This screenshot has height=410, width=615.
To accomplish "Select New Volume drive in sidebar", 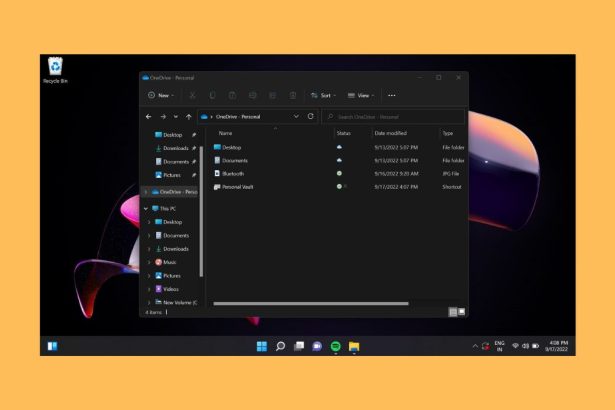I will [176, 302].
